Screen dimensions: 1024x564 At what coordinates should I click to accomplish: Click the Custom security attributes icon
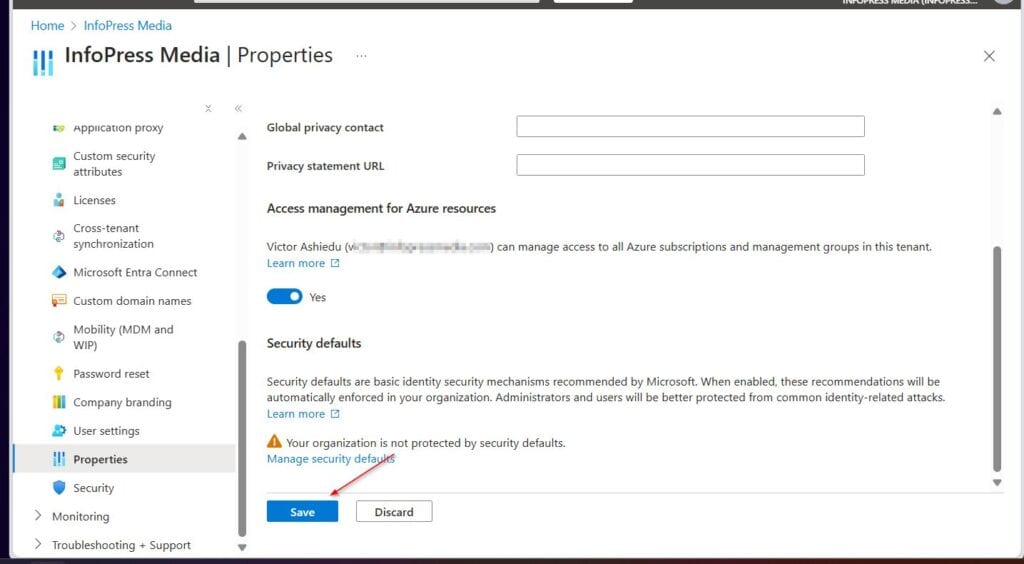tap(59, 164)
